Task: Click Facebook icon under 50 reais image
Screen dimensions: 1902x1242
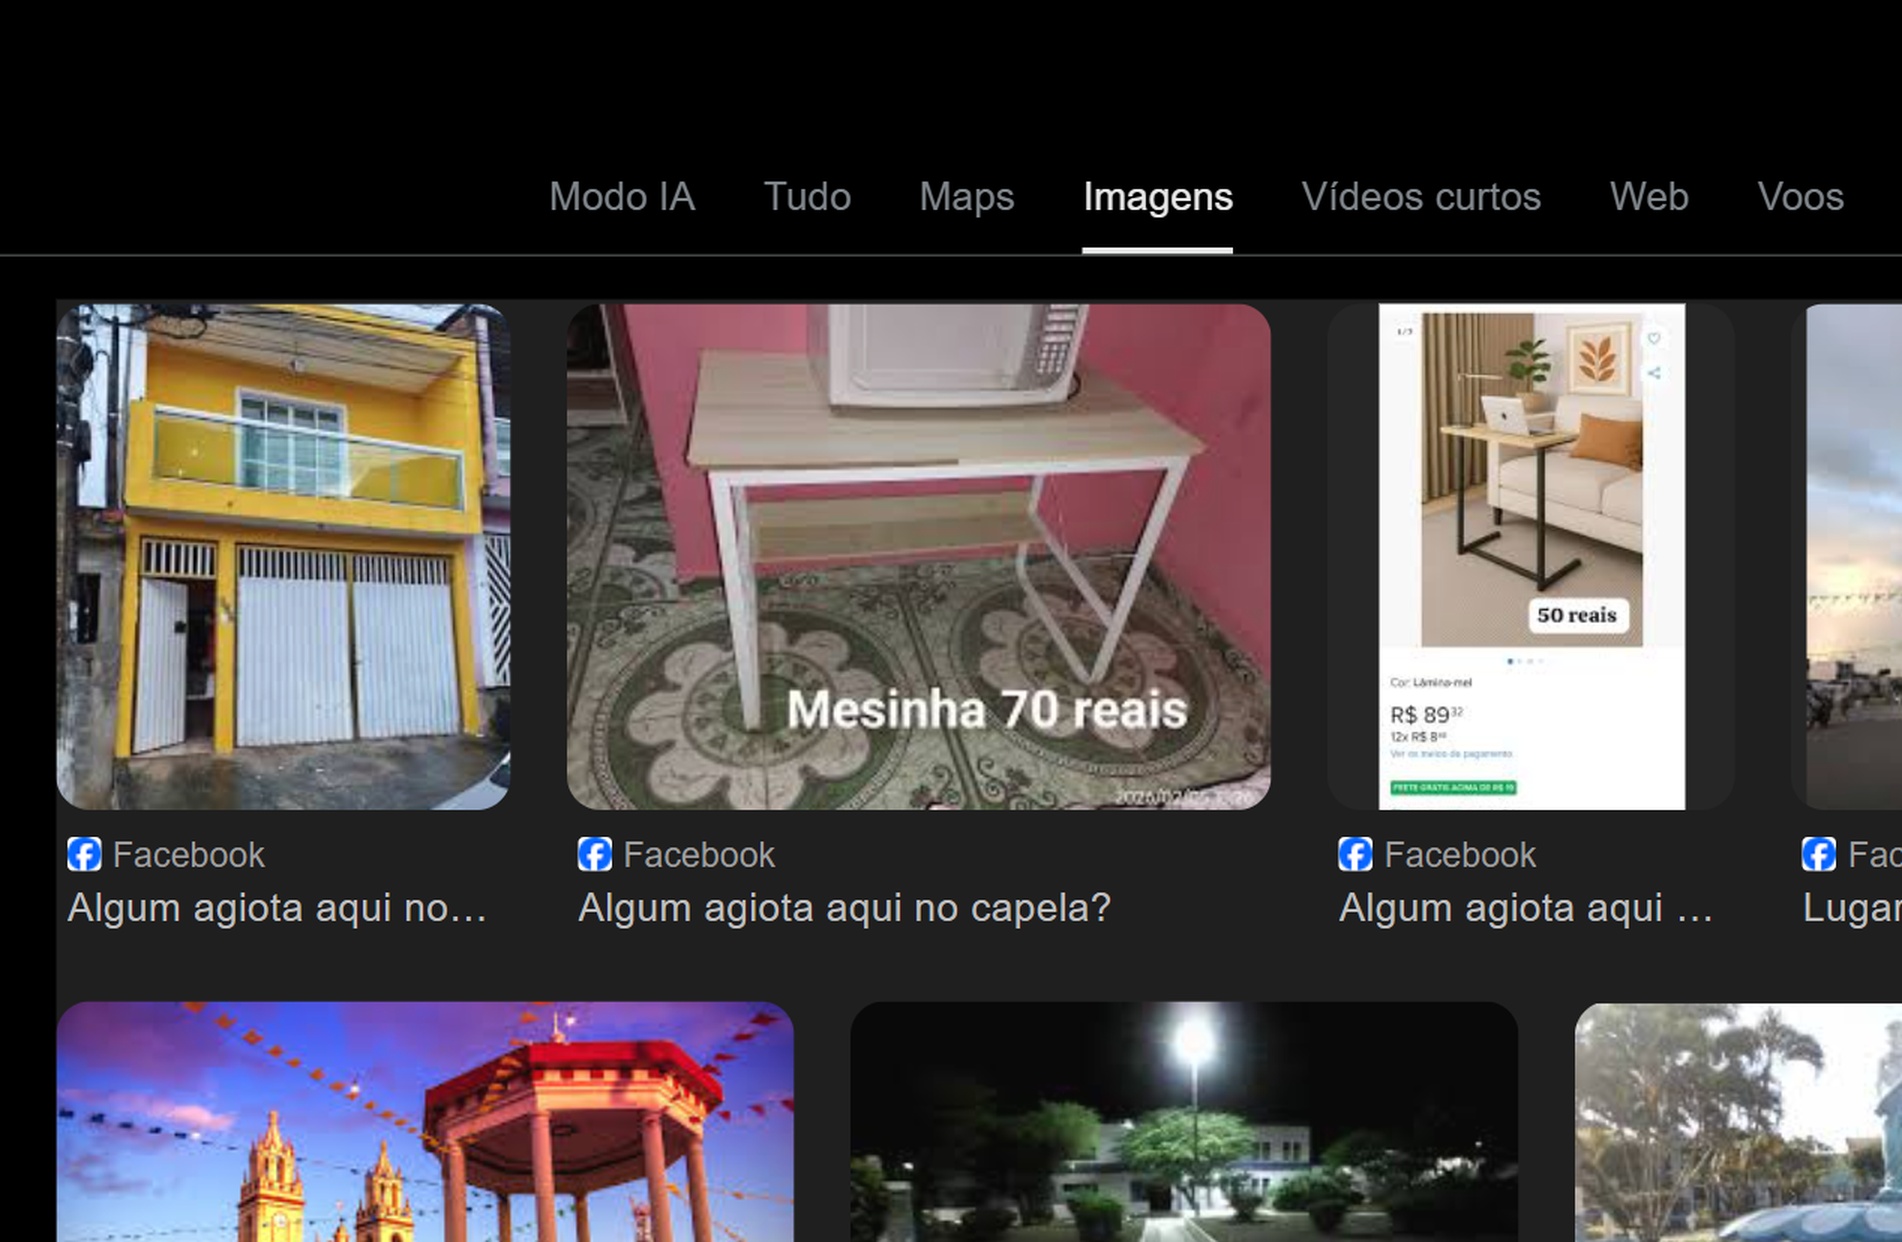Action: (1355, 855)
